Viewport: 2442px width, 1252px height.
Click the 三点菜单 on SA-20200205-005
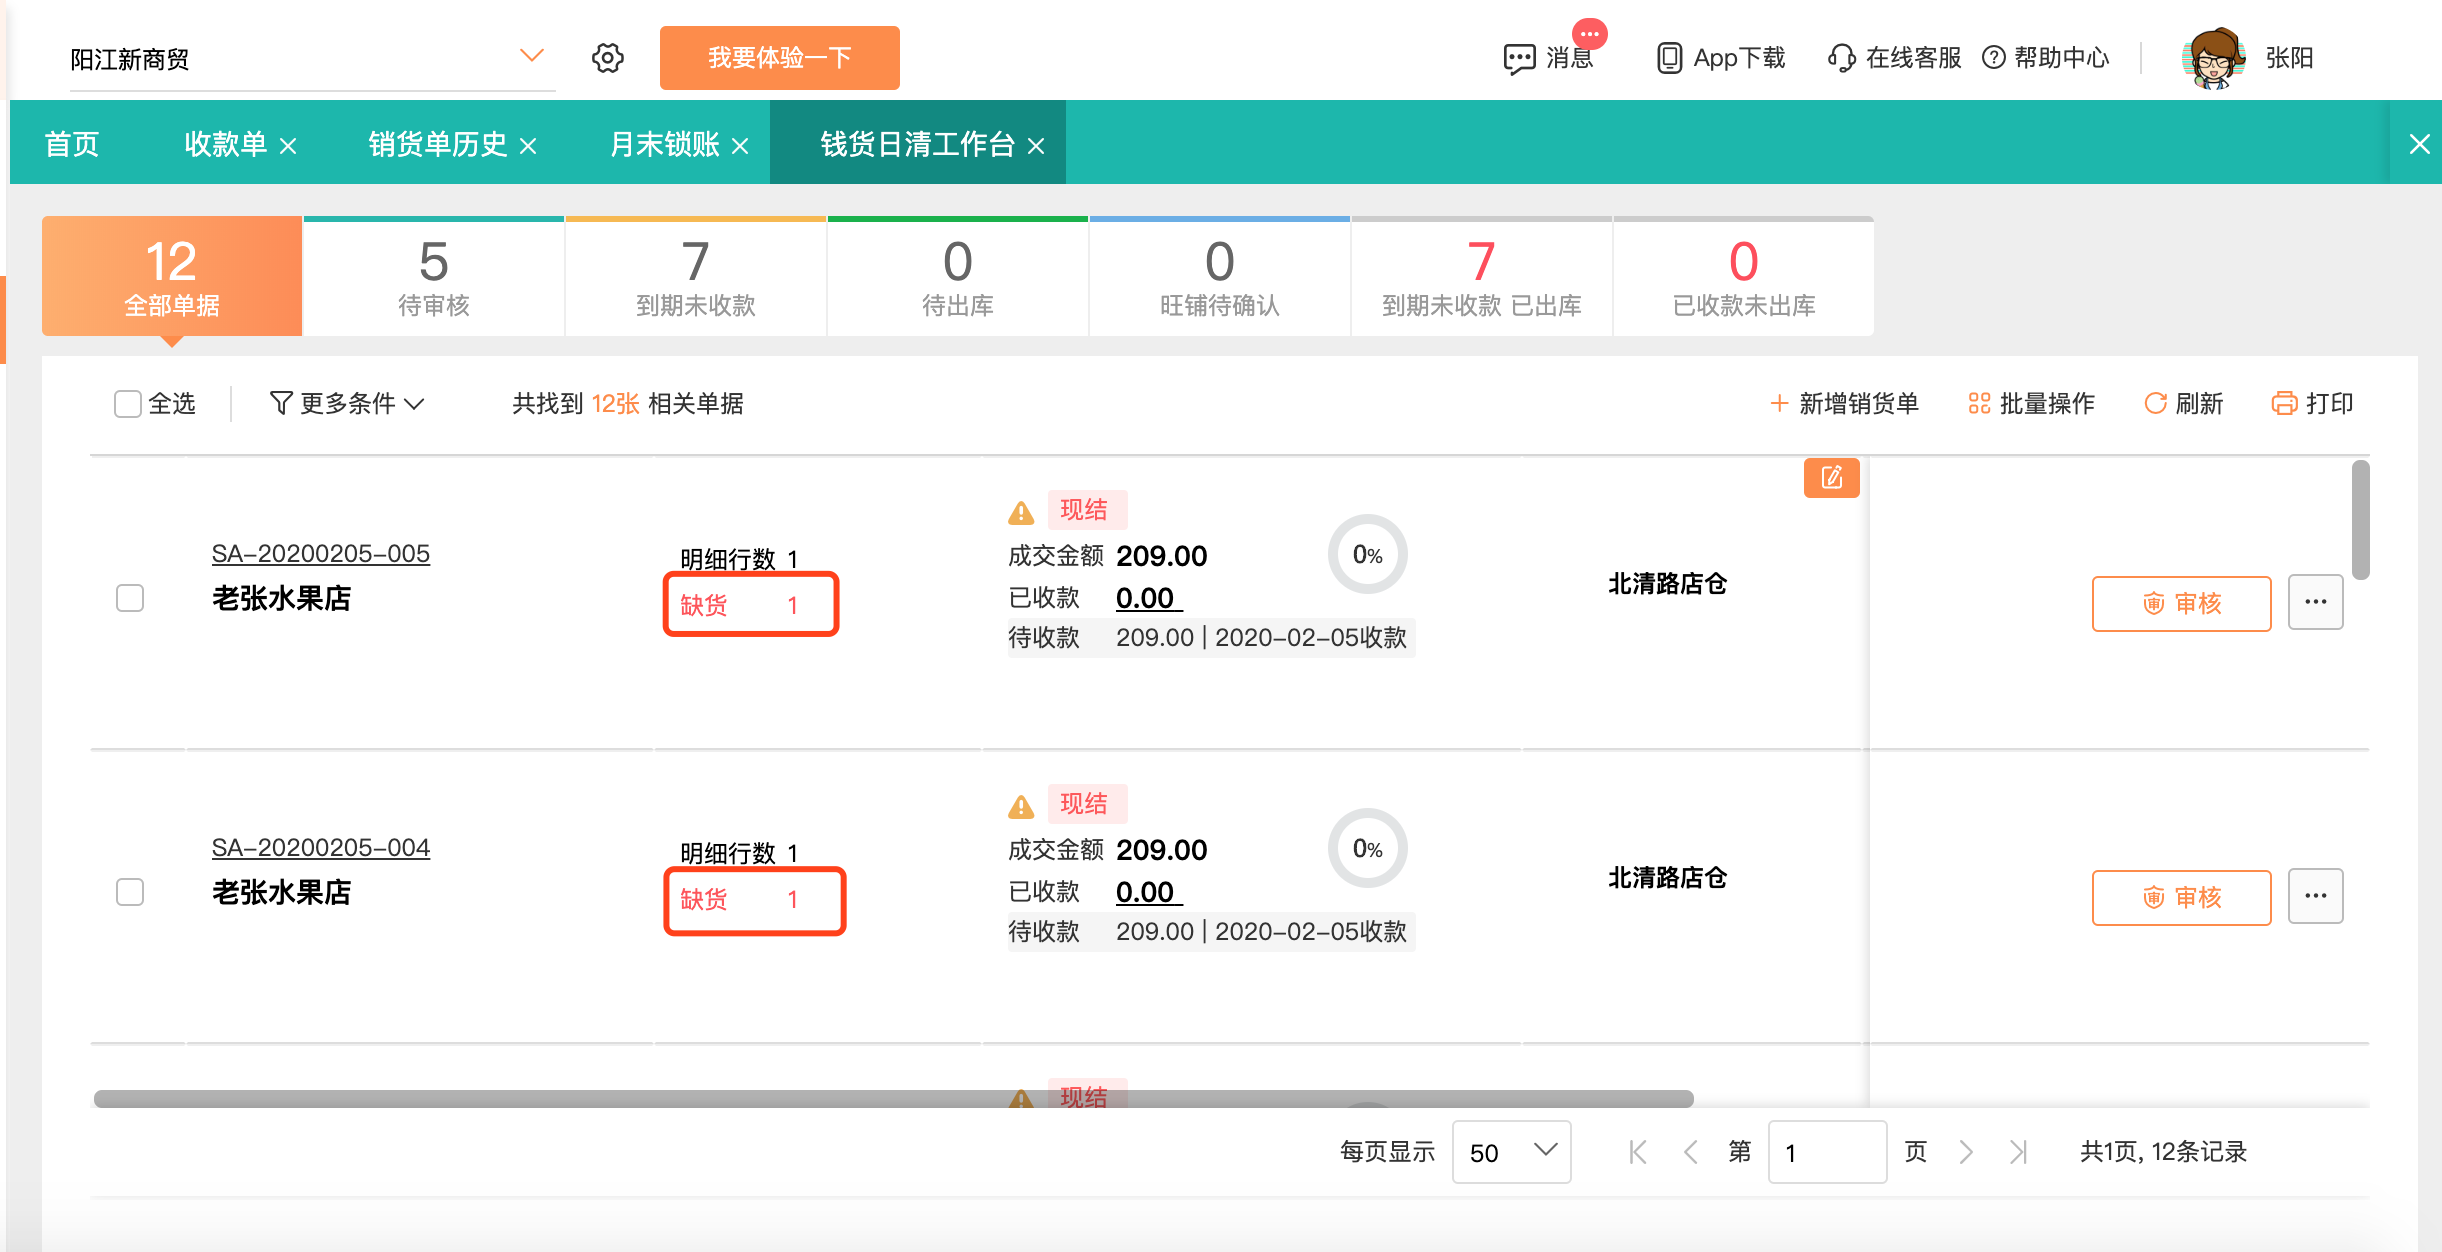2318,604
